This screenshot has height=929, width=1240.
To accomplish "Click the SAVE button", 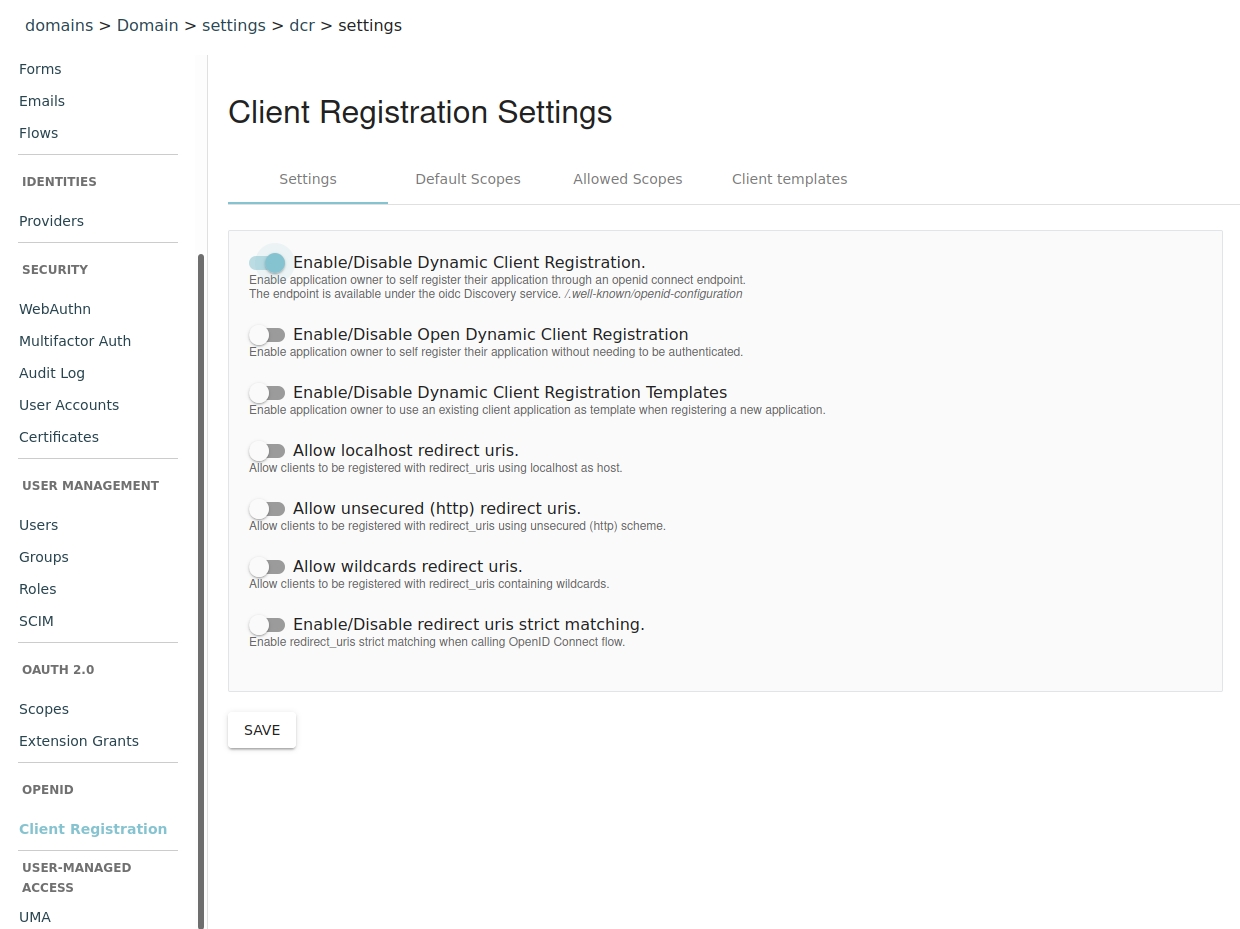I will coord(262,730).
